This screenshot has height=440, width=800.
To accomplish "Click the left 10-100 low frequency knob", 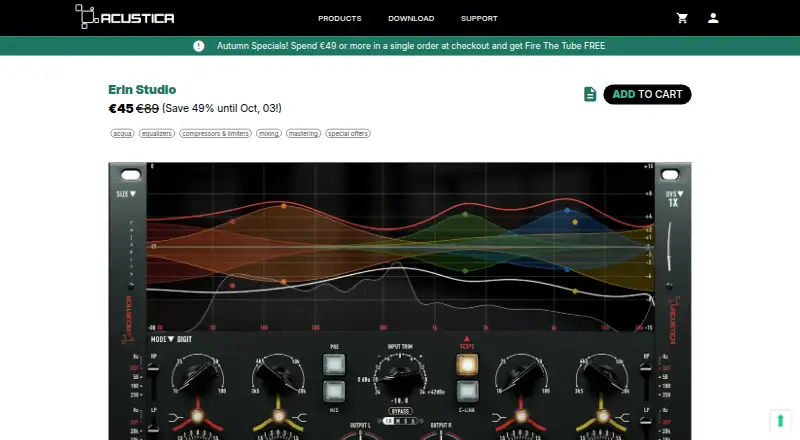I will (198, 374).
